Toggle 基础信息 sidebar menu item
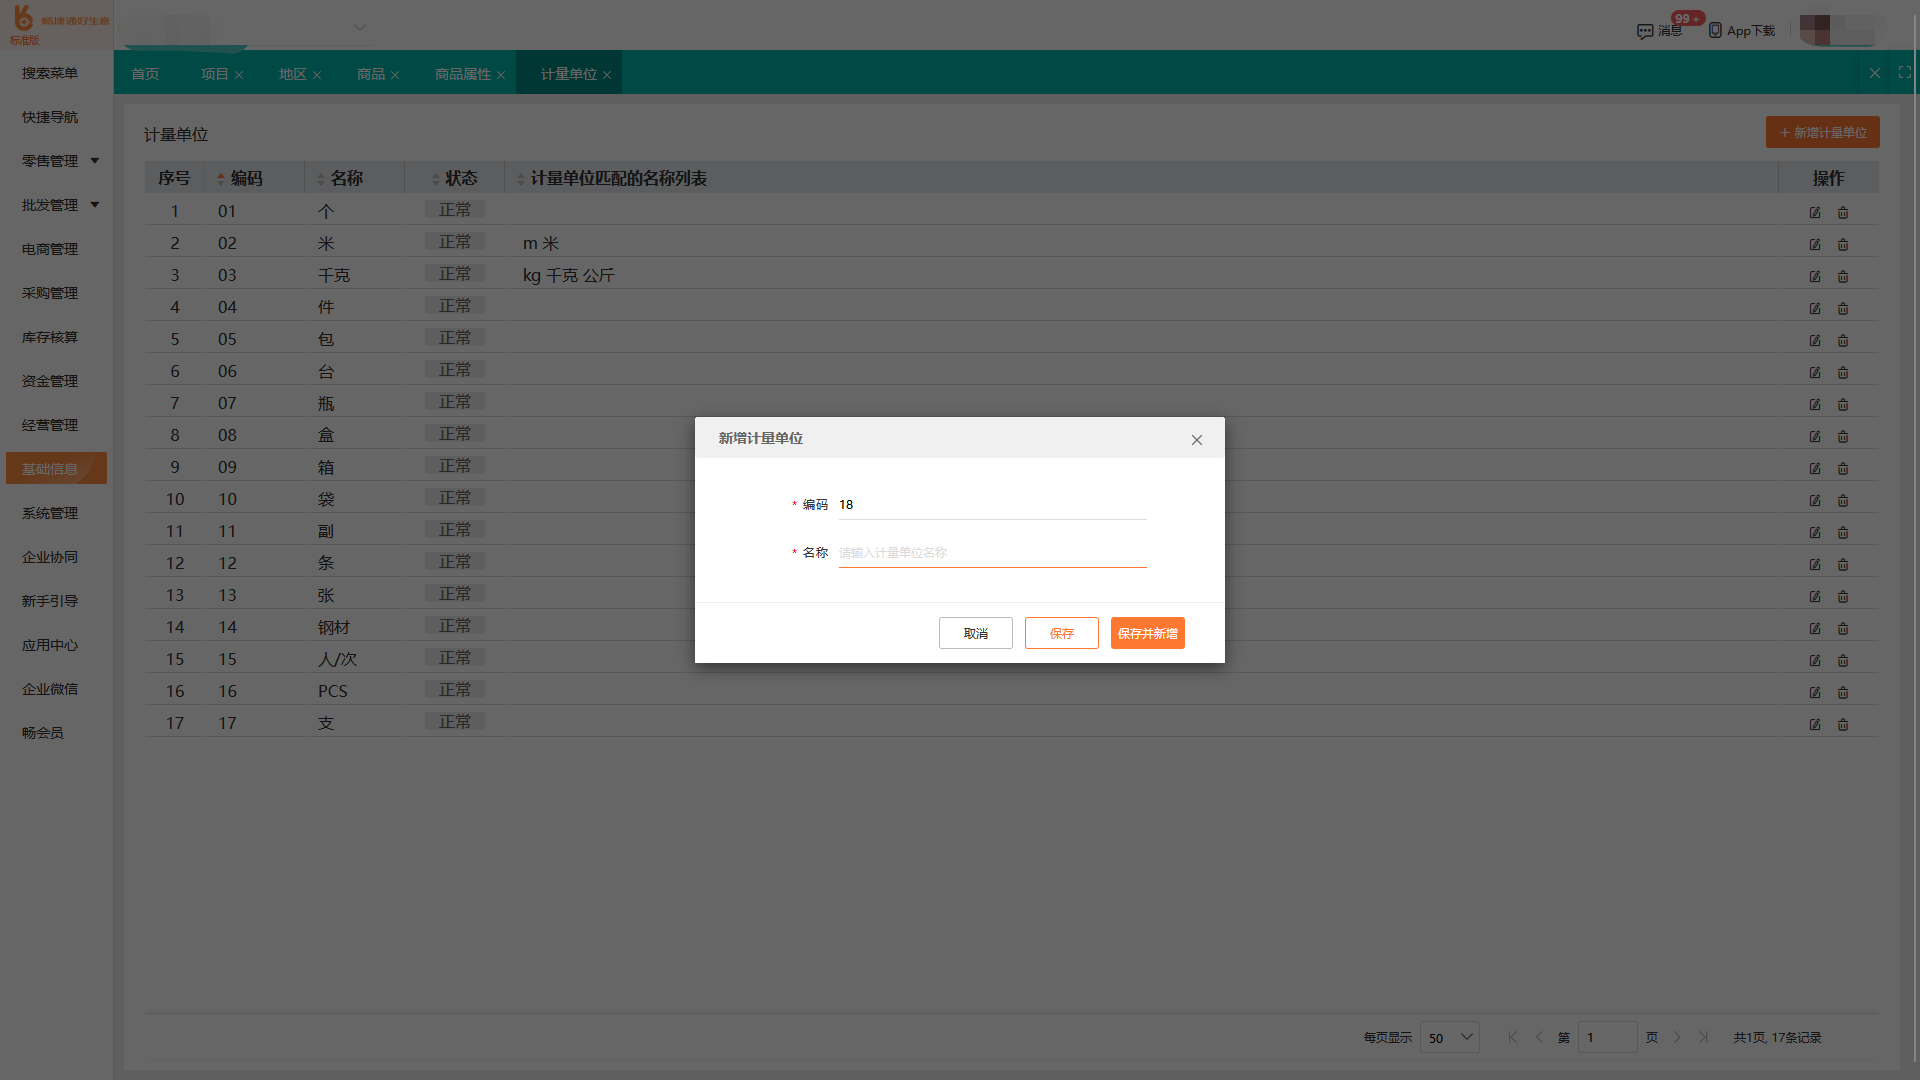1920x1080 pixels. (x=55, y=468)
